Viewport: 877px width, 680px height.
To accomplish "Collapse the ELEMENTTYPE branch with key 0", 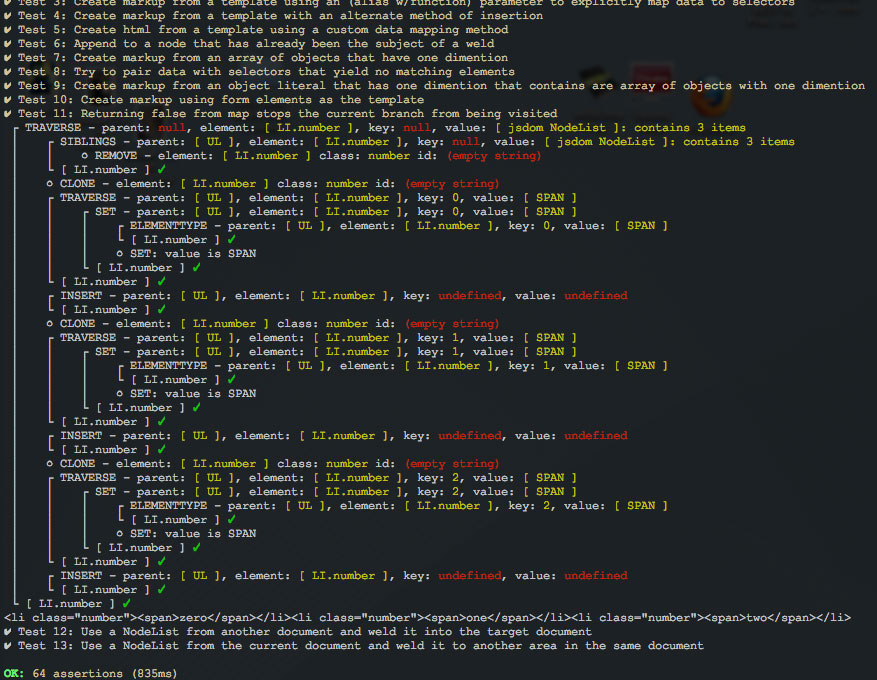I will (121, 226).
